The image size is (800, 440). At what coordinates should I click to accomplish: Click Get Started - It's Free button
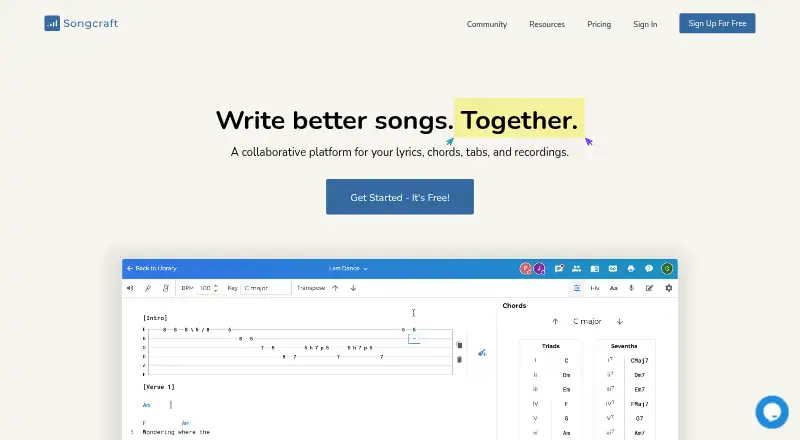pos(399,197)
